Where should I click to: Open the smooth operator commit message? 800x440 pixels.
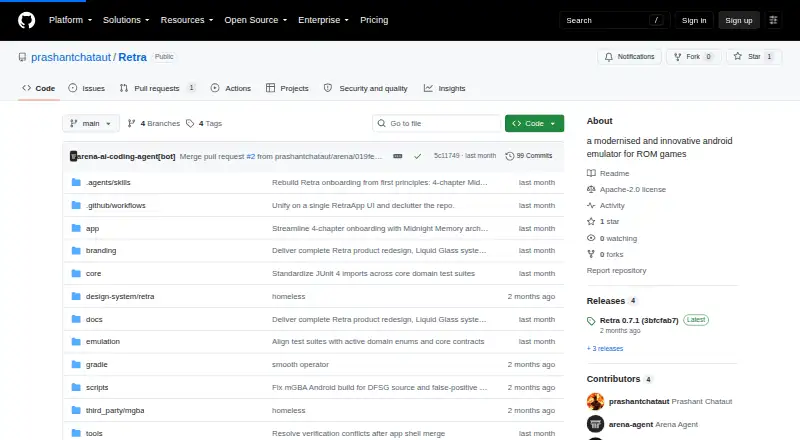click(x=300, y=364)
